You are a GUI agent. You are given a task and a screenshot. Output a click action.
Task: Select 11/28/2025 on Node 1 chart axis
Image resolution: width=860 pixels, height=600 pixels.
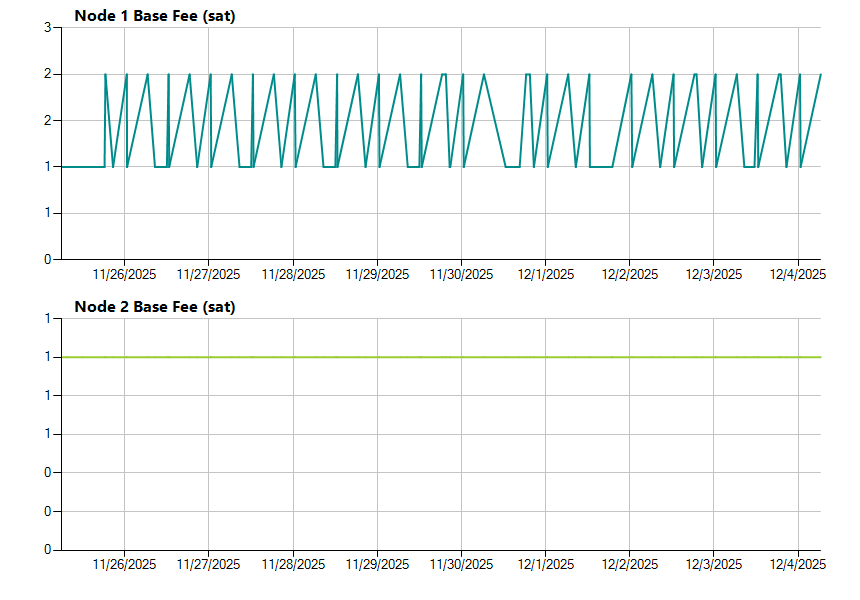tap(293, 274)
